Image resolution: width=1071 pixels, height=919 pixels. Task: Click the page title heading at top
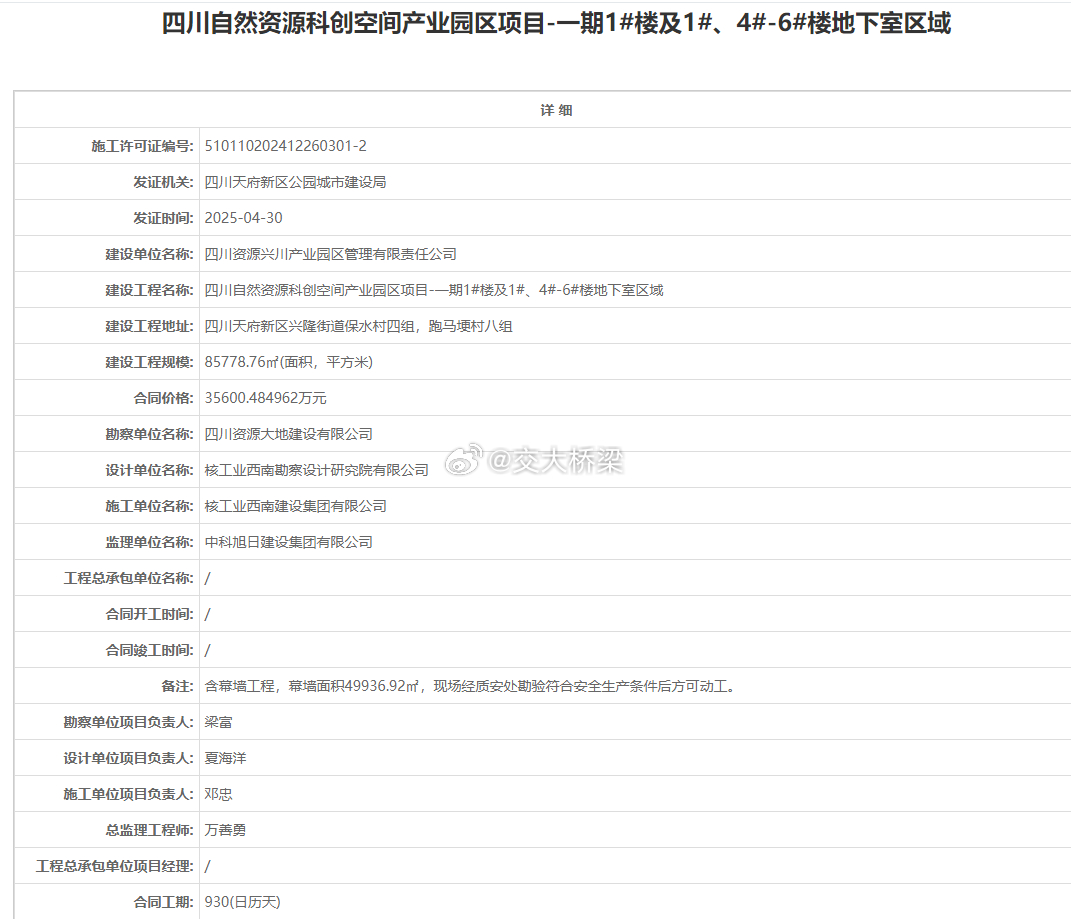point(556,24)
